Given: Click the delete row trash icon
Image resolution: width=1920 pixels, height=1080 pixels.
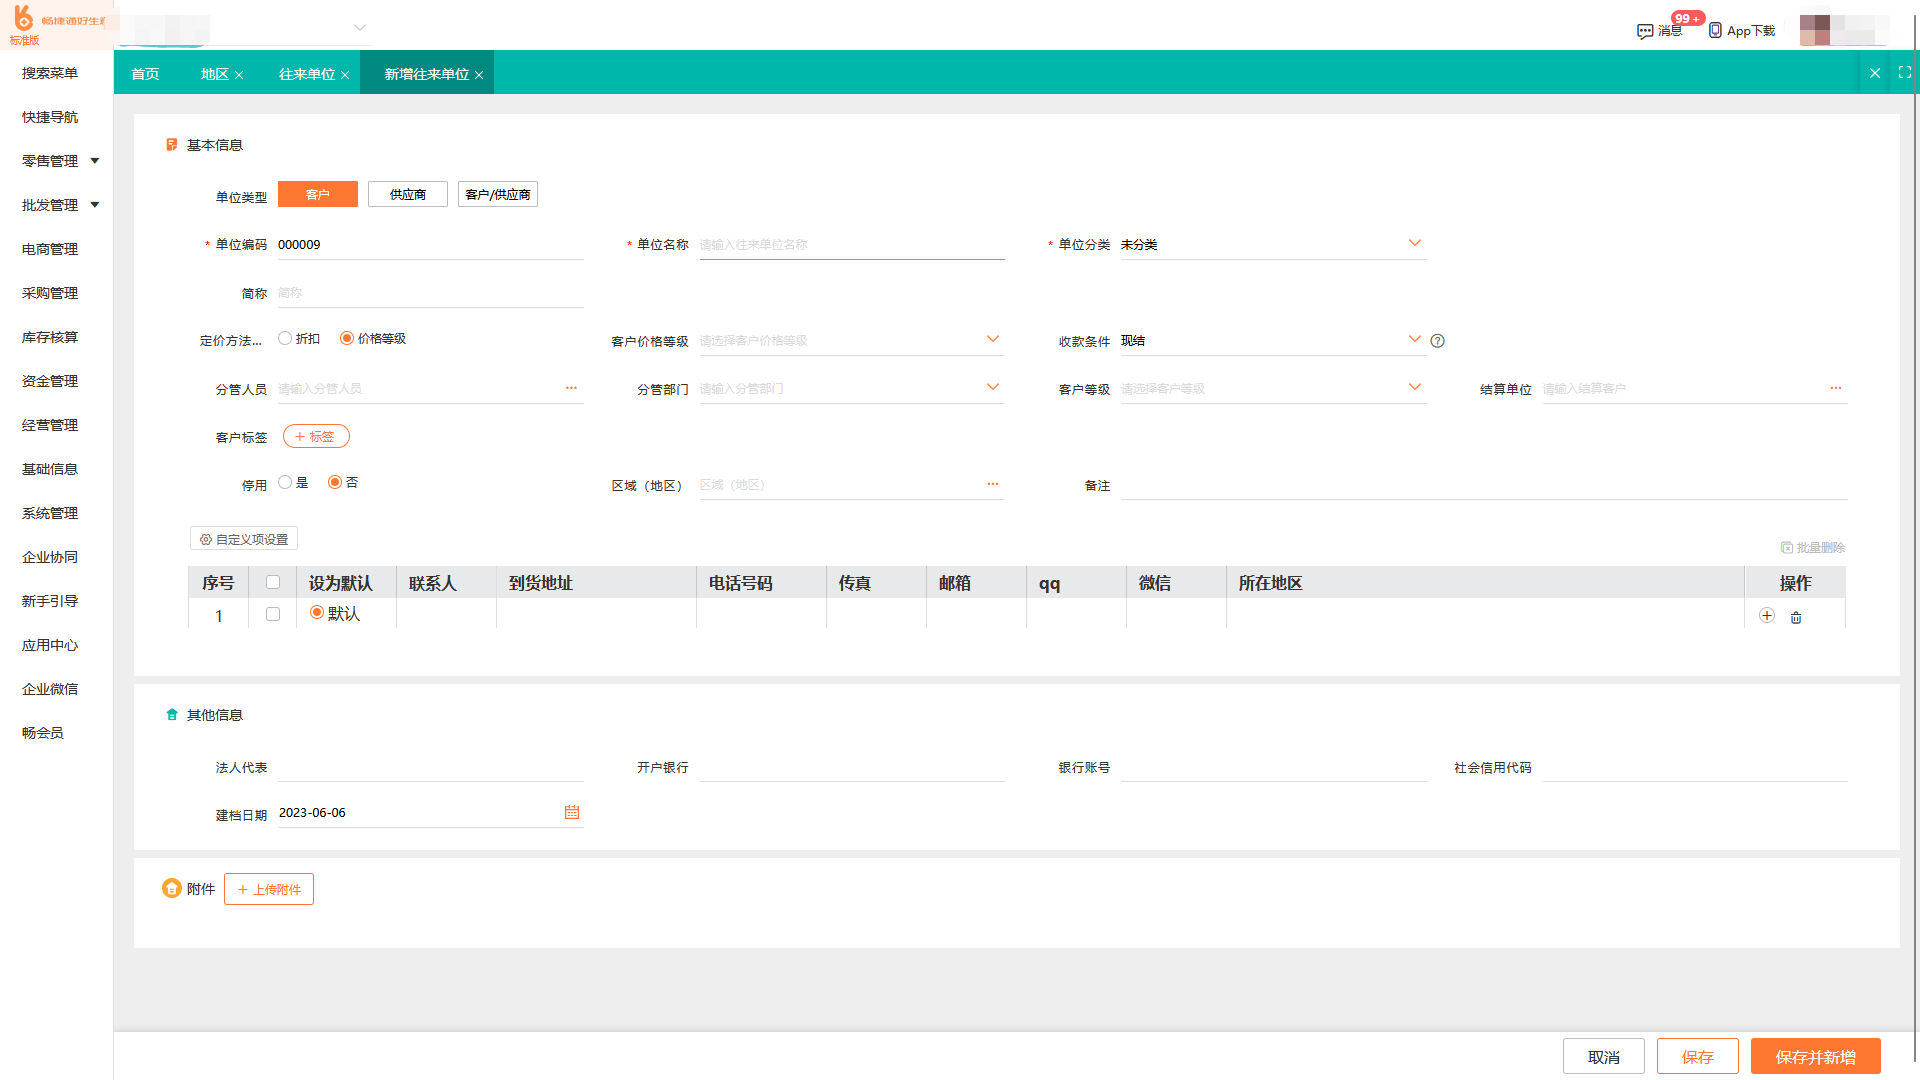Looking at the screenshot, I should [1796, 616].
